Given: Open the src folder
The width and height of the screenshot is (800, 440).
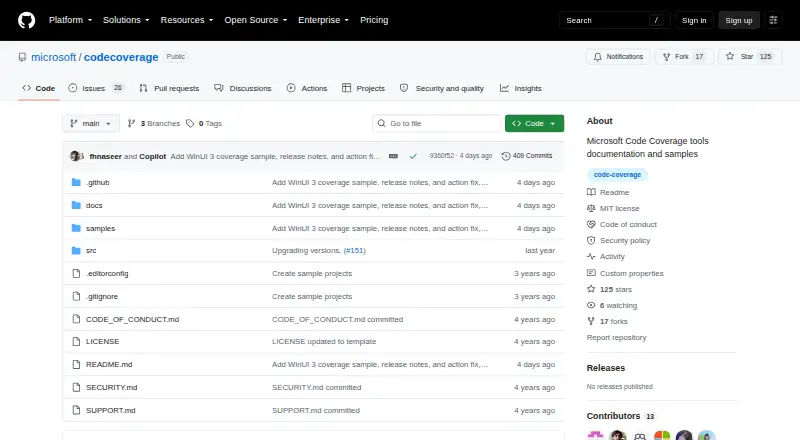Looking at the screenshot, I should click(x=91, y=250).
